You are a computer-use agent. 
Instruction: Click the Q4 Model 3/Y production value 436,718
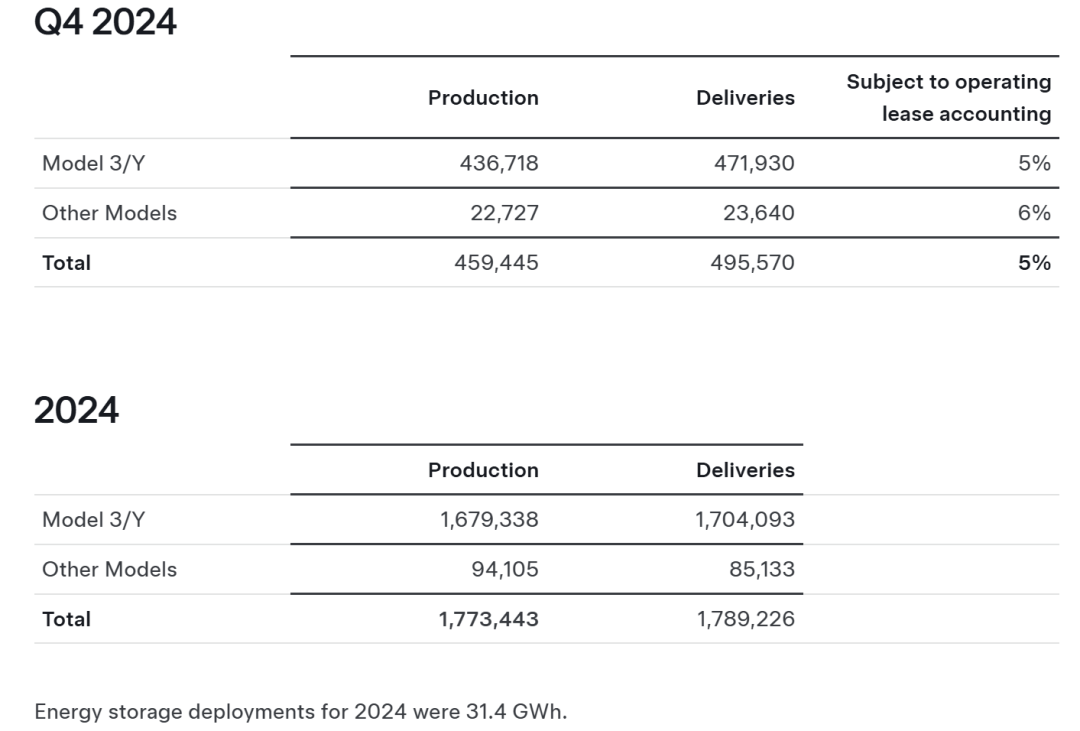tap(499, 164)
